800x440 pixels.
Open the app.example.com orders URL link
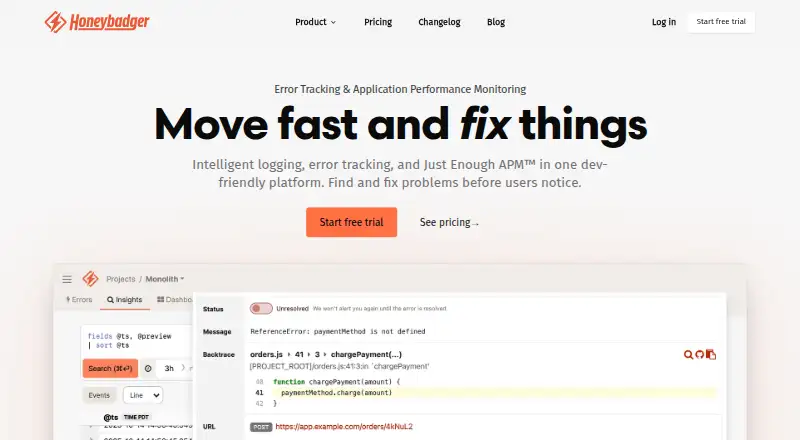point(344,427)
